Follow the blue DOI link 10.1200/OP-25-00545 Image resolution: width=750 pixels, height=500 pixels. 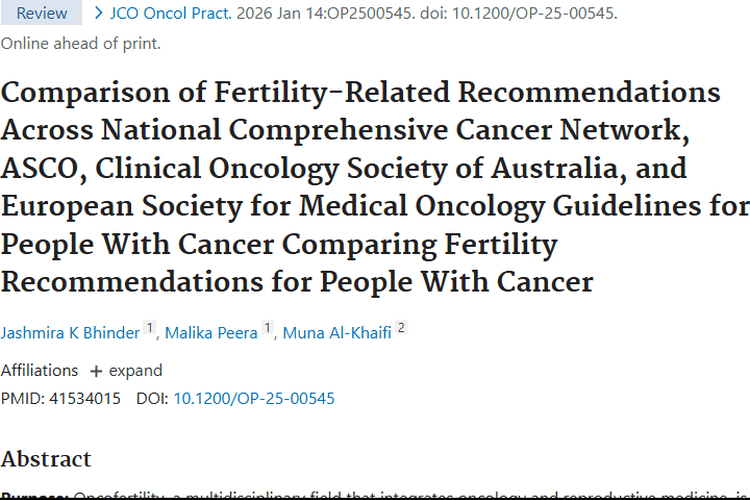pyautogui.click(x=254, y=399)
